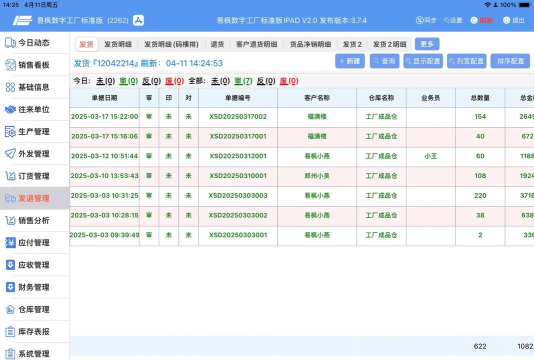Click 退出 logout in header
This screenshot has width=534, height=360.
[514, 20]
